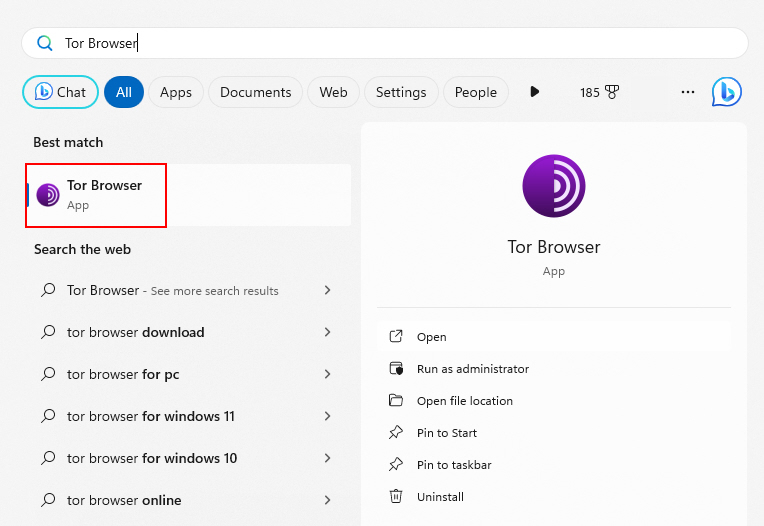Click the search magnifier icon in search box
Screen dimensions: 764x526
[45, 43]
